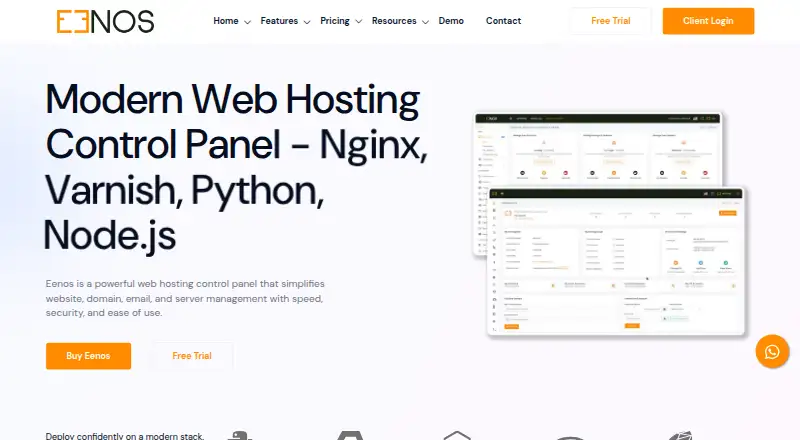800x440 pixels.
Task: Click the Client Login button
Action: [708, 21]
